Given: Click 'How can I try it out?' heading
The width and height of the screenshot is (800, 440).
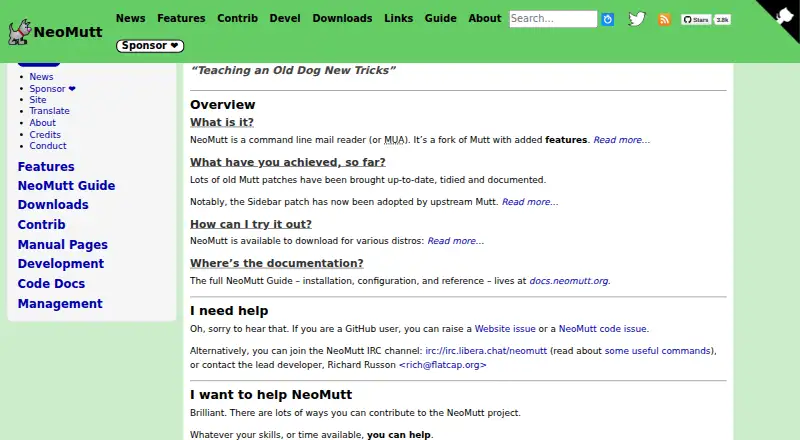Looking at the screenshot, I should pos(251,224).
